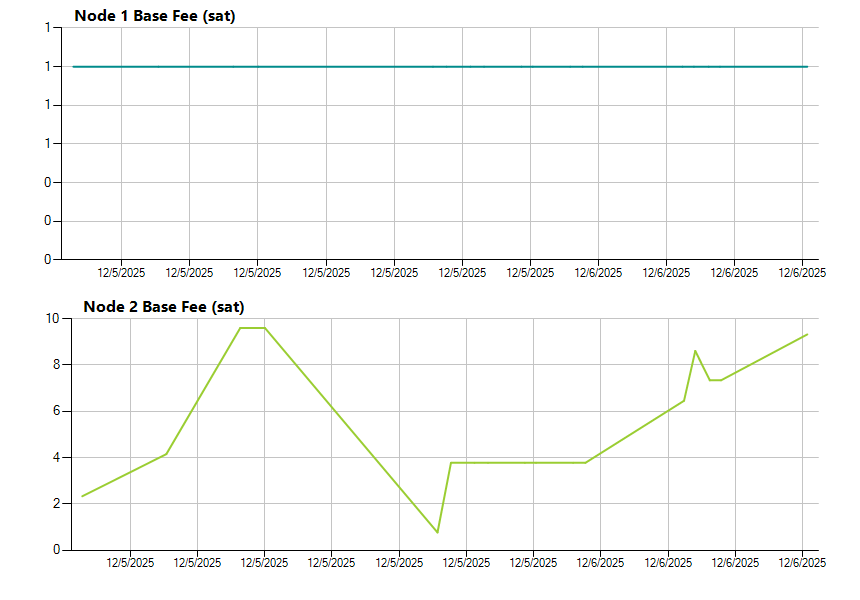Click the 6 label on Node 2 y-axis
Image resolution: width=860 pixels, height=600 pixels.
56,411
